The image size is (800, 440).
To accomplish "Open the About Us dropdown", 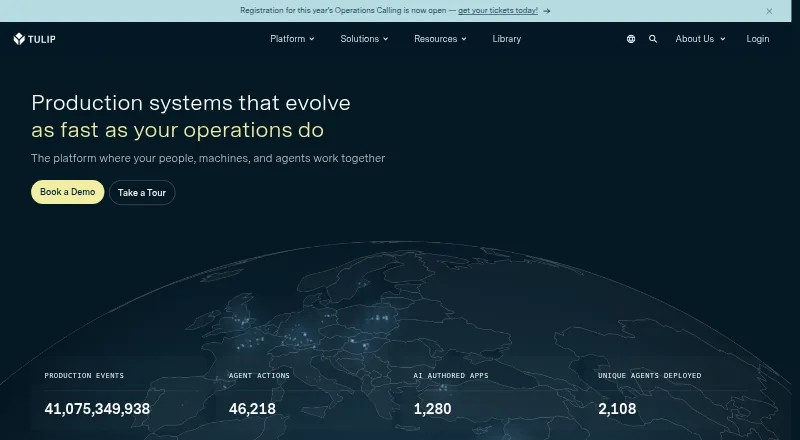I will (701, 39).
